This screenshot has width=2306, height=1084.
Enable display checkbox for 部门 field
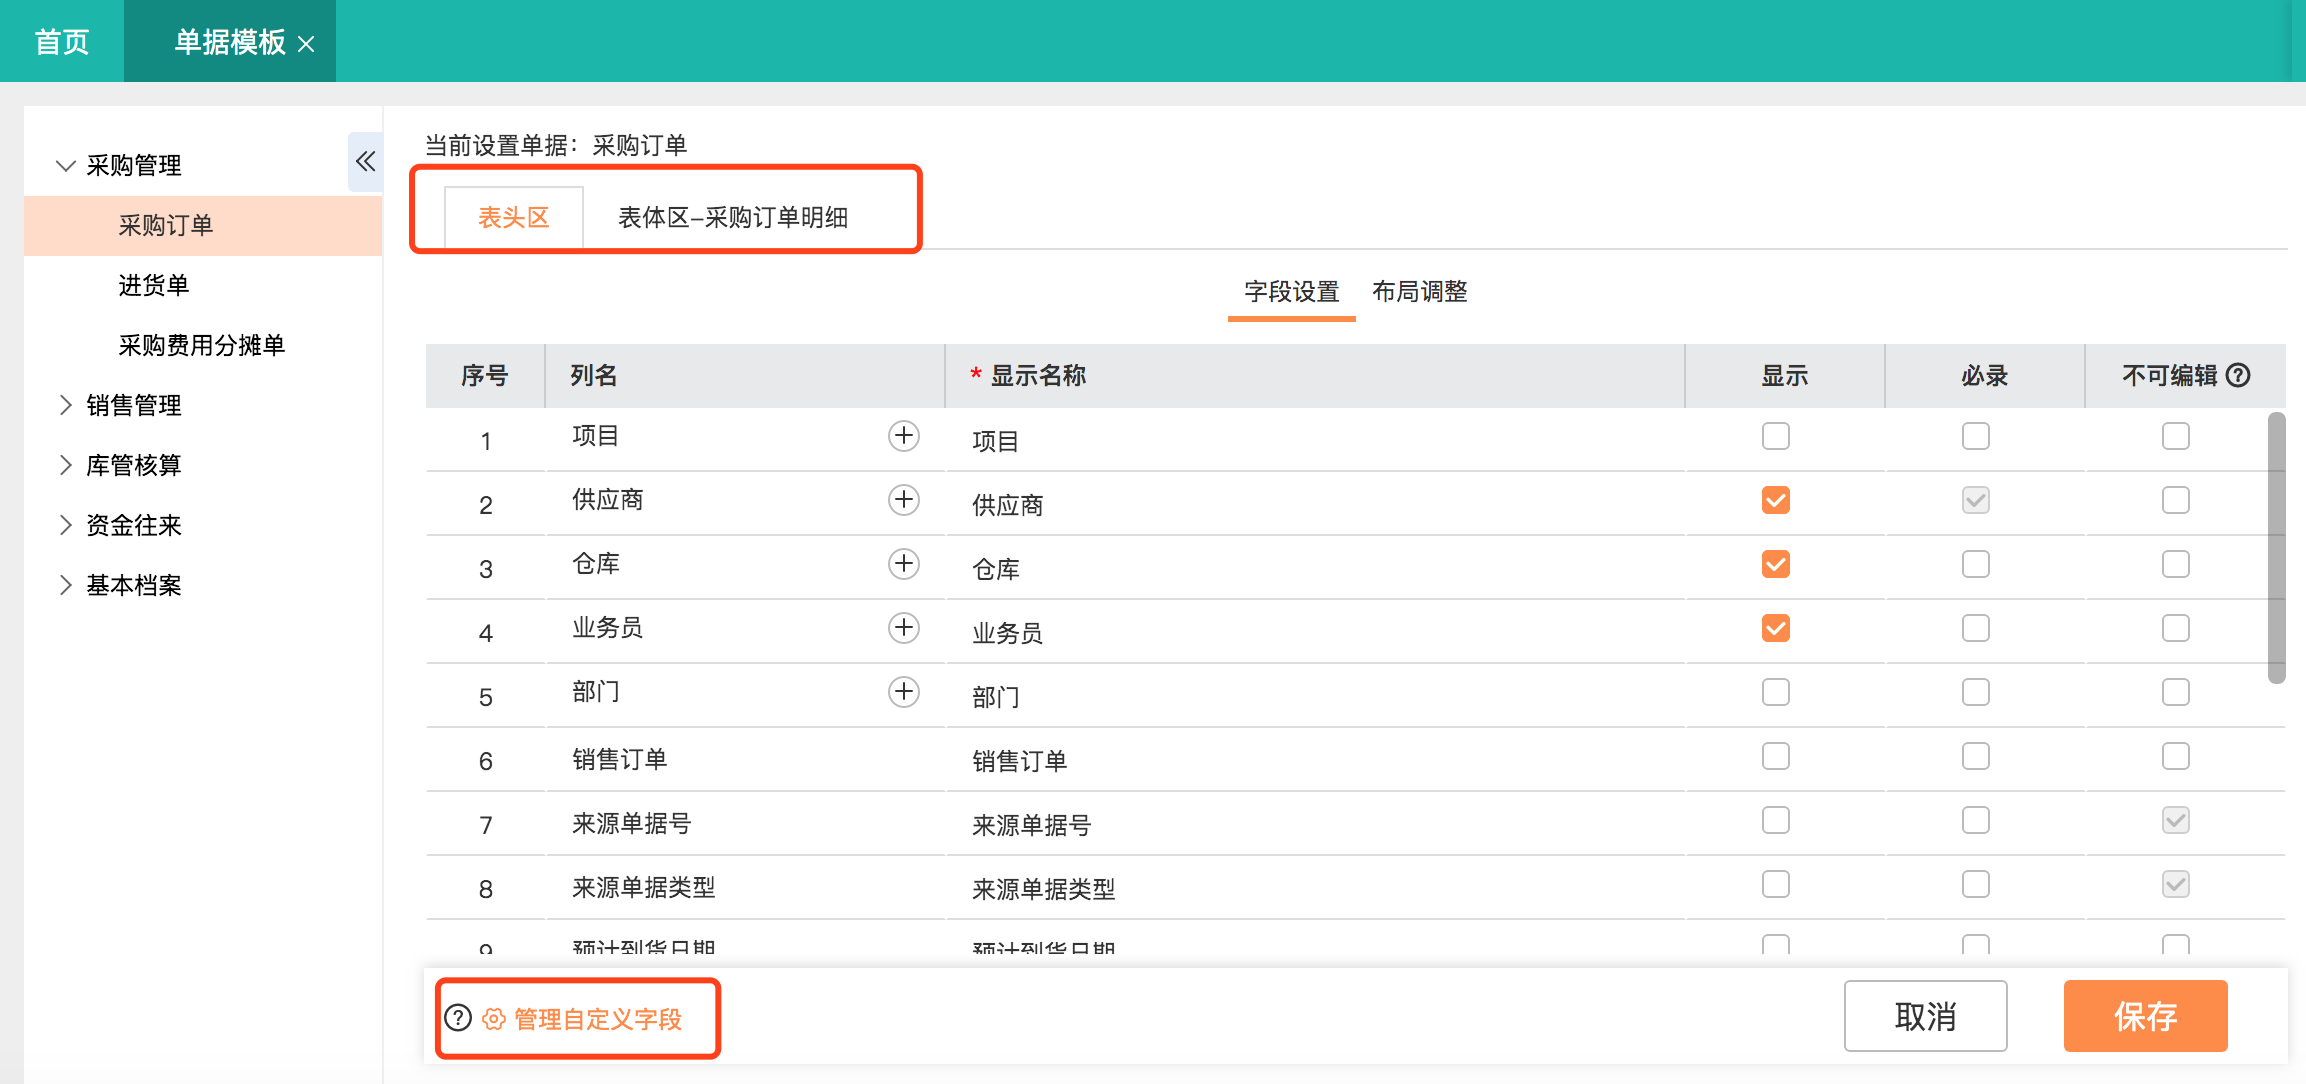(x=1777, y=693)
